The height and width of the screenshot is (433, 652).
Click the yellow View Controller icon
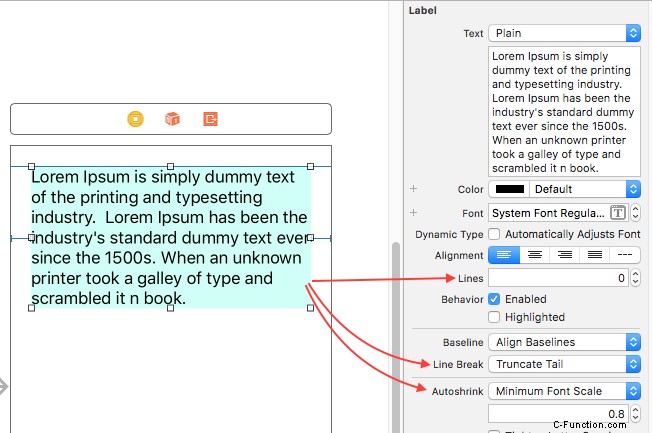[x=135, y=119]
